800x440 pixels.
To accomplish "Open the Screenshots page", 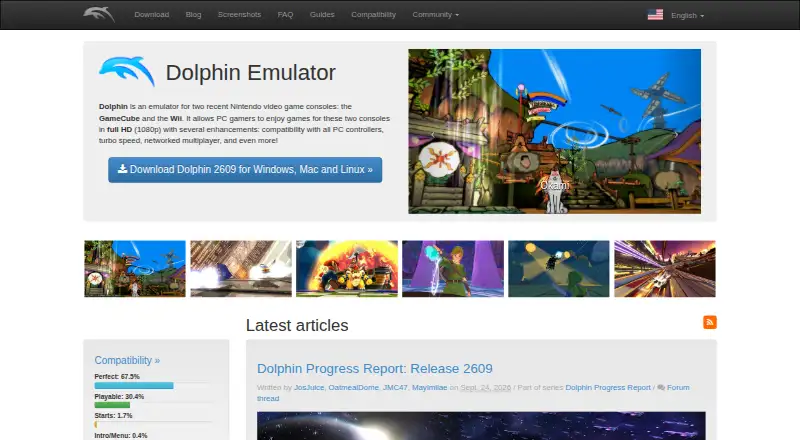I will click(x=239, y=15).
